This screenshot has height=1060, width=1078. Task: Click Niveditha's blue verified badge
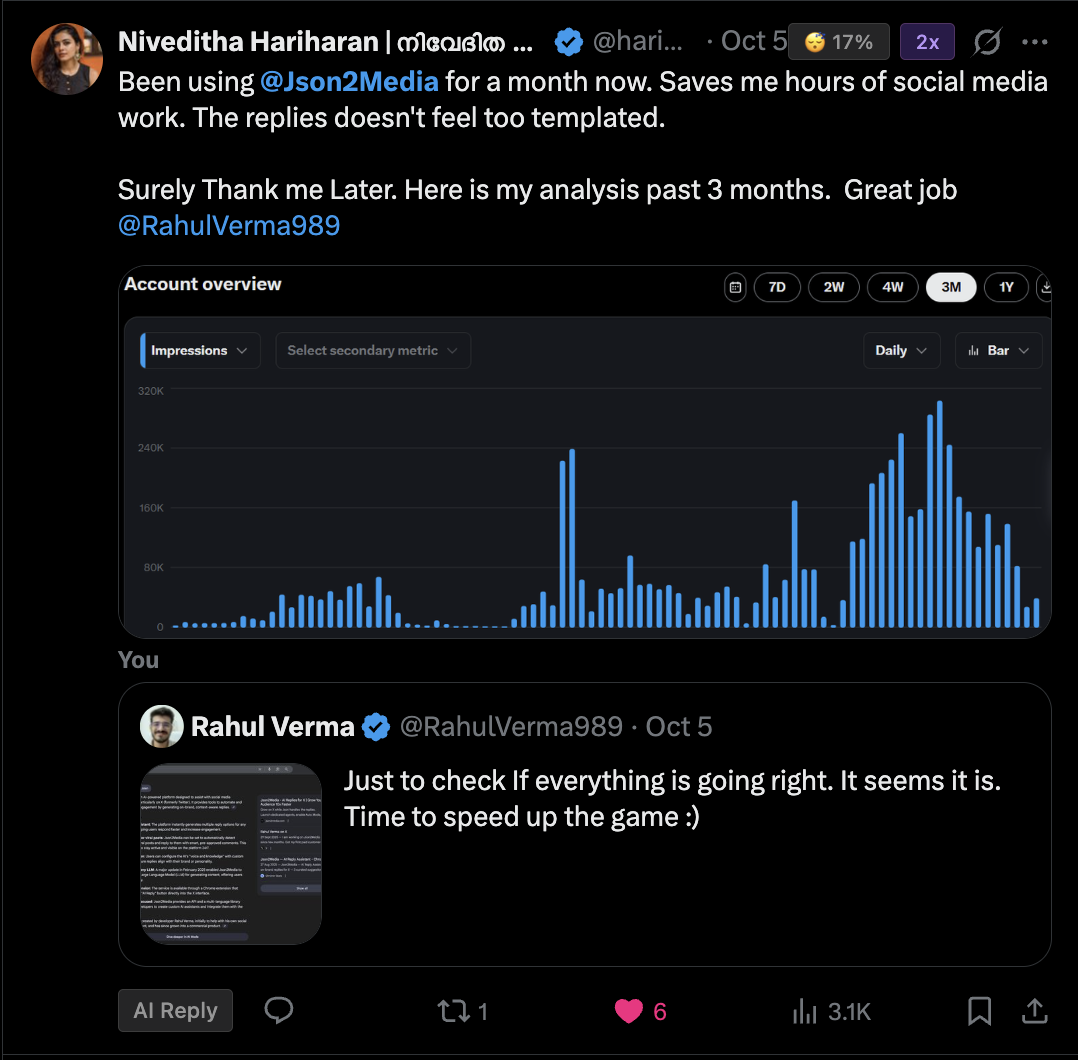coord(569,41)
